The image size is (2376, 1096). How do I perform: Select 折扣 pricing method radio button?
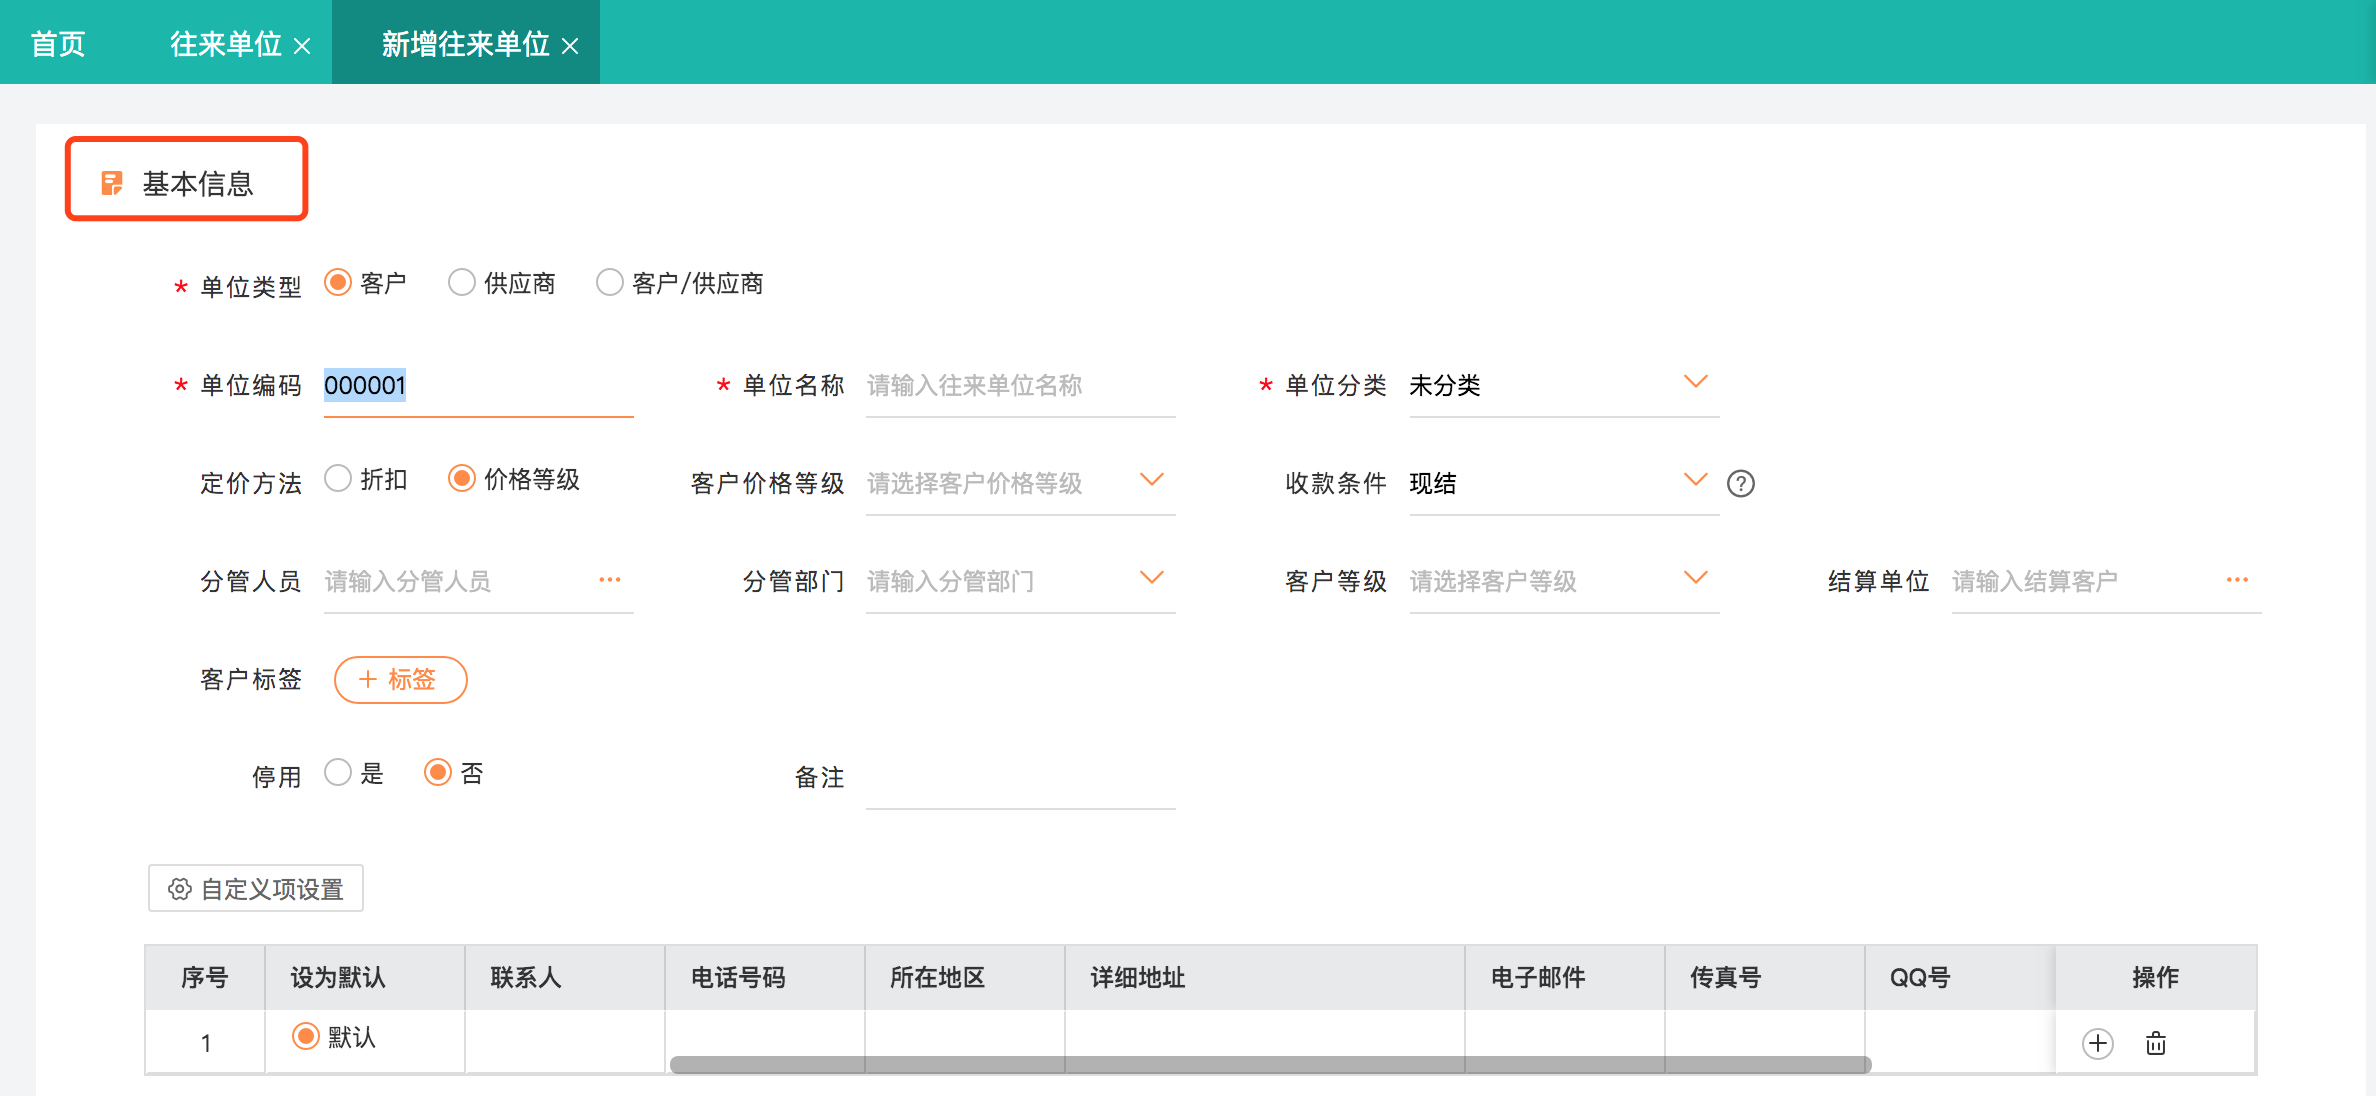pos(338,482)
